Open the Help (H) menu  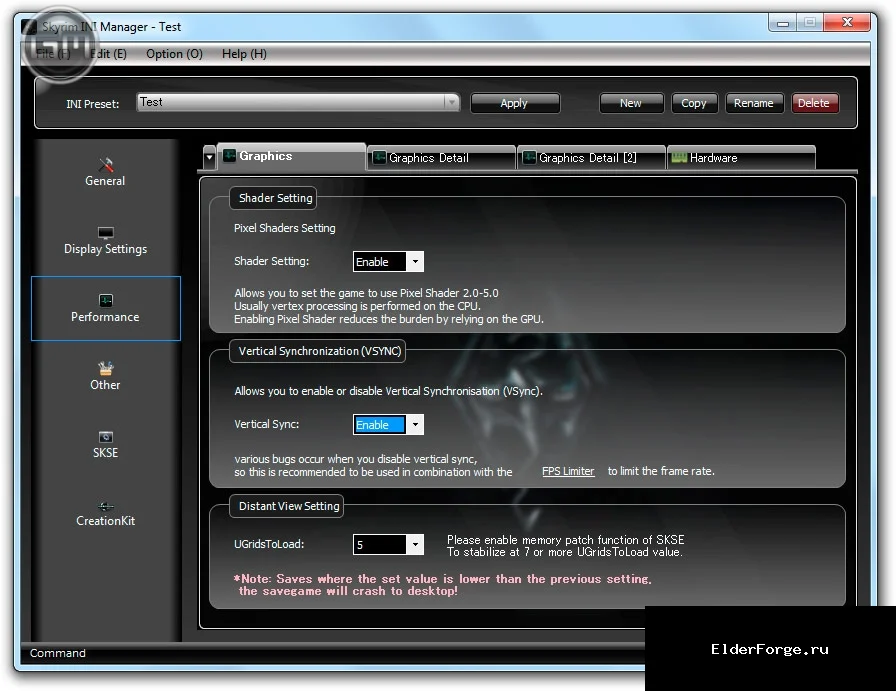[x=244, y=54]
